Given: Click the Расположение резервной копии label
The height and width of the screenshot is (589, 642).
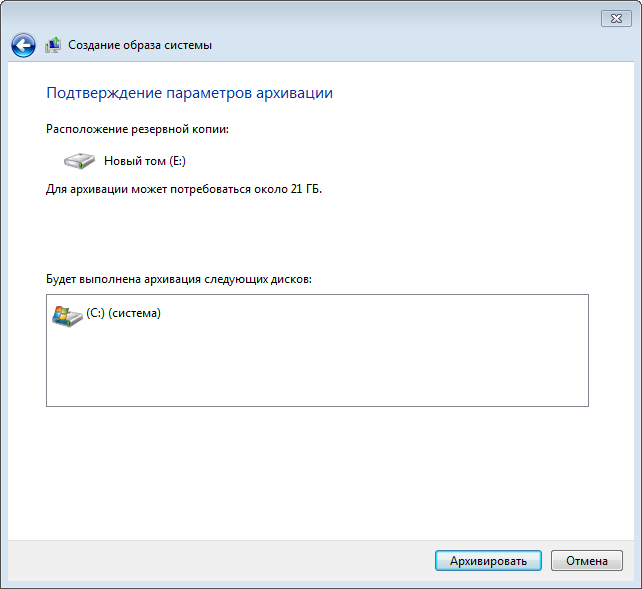Looking at the screenshot, I should [137, 129].
